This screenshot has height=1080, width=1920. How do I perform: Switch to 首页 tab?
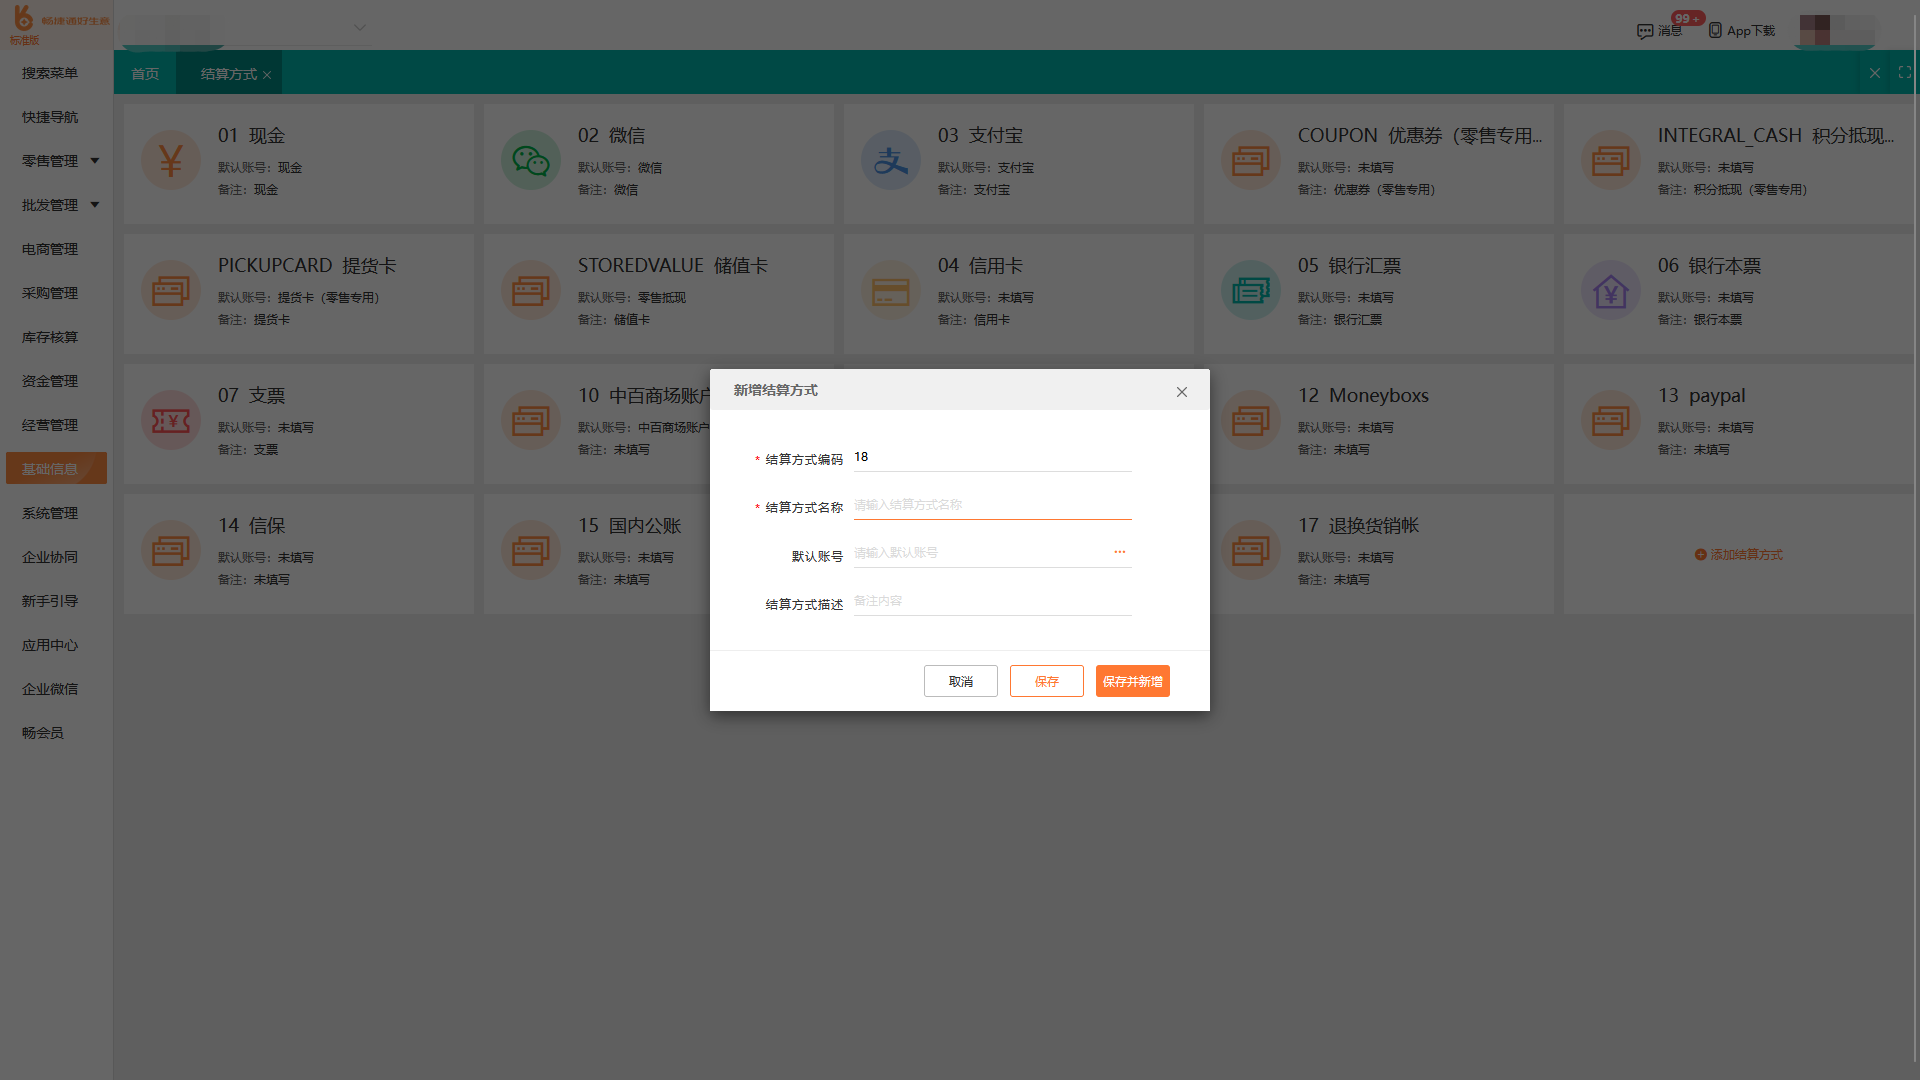(x=145, y=74)
